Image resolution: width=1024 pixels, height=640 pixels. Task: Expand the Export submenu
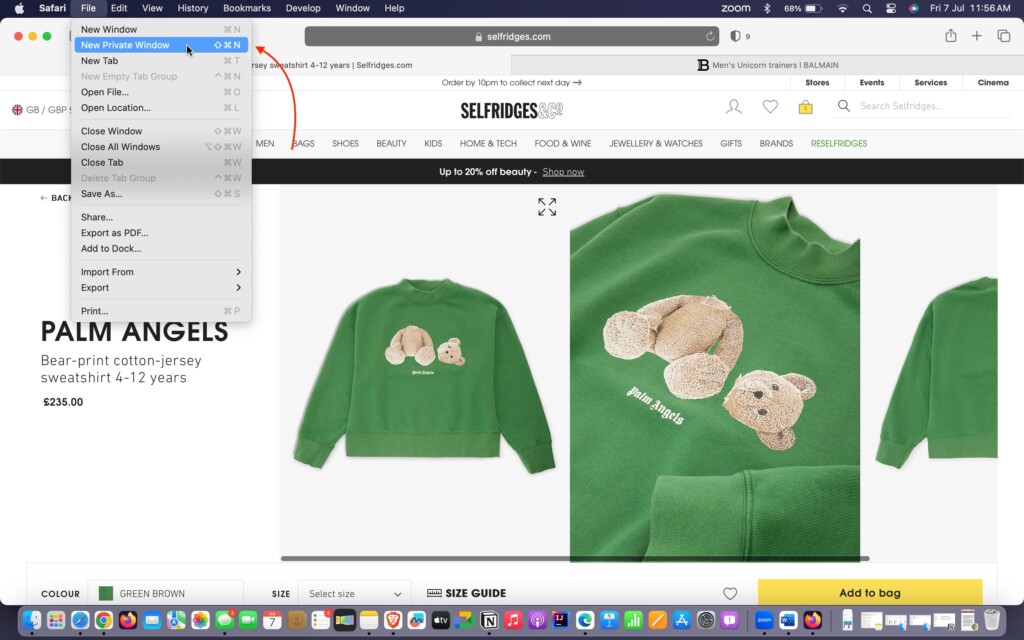click(x=161, y=287)
